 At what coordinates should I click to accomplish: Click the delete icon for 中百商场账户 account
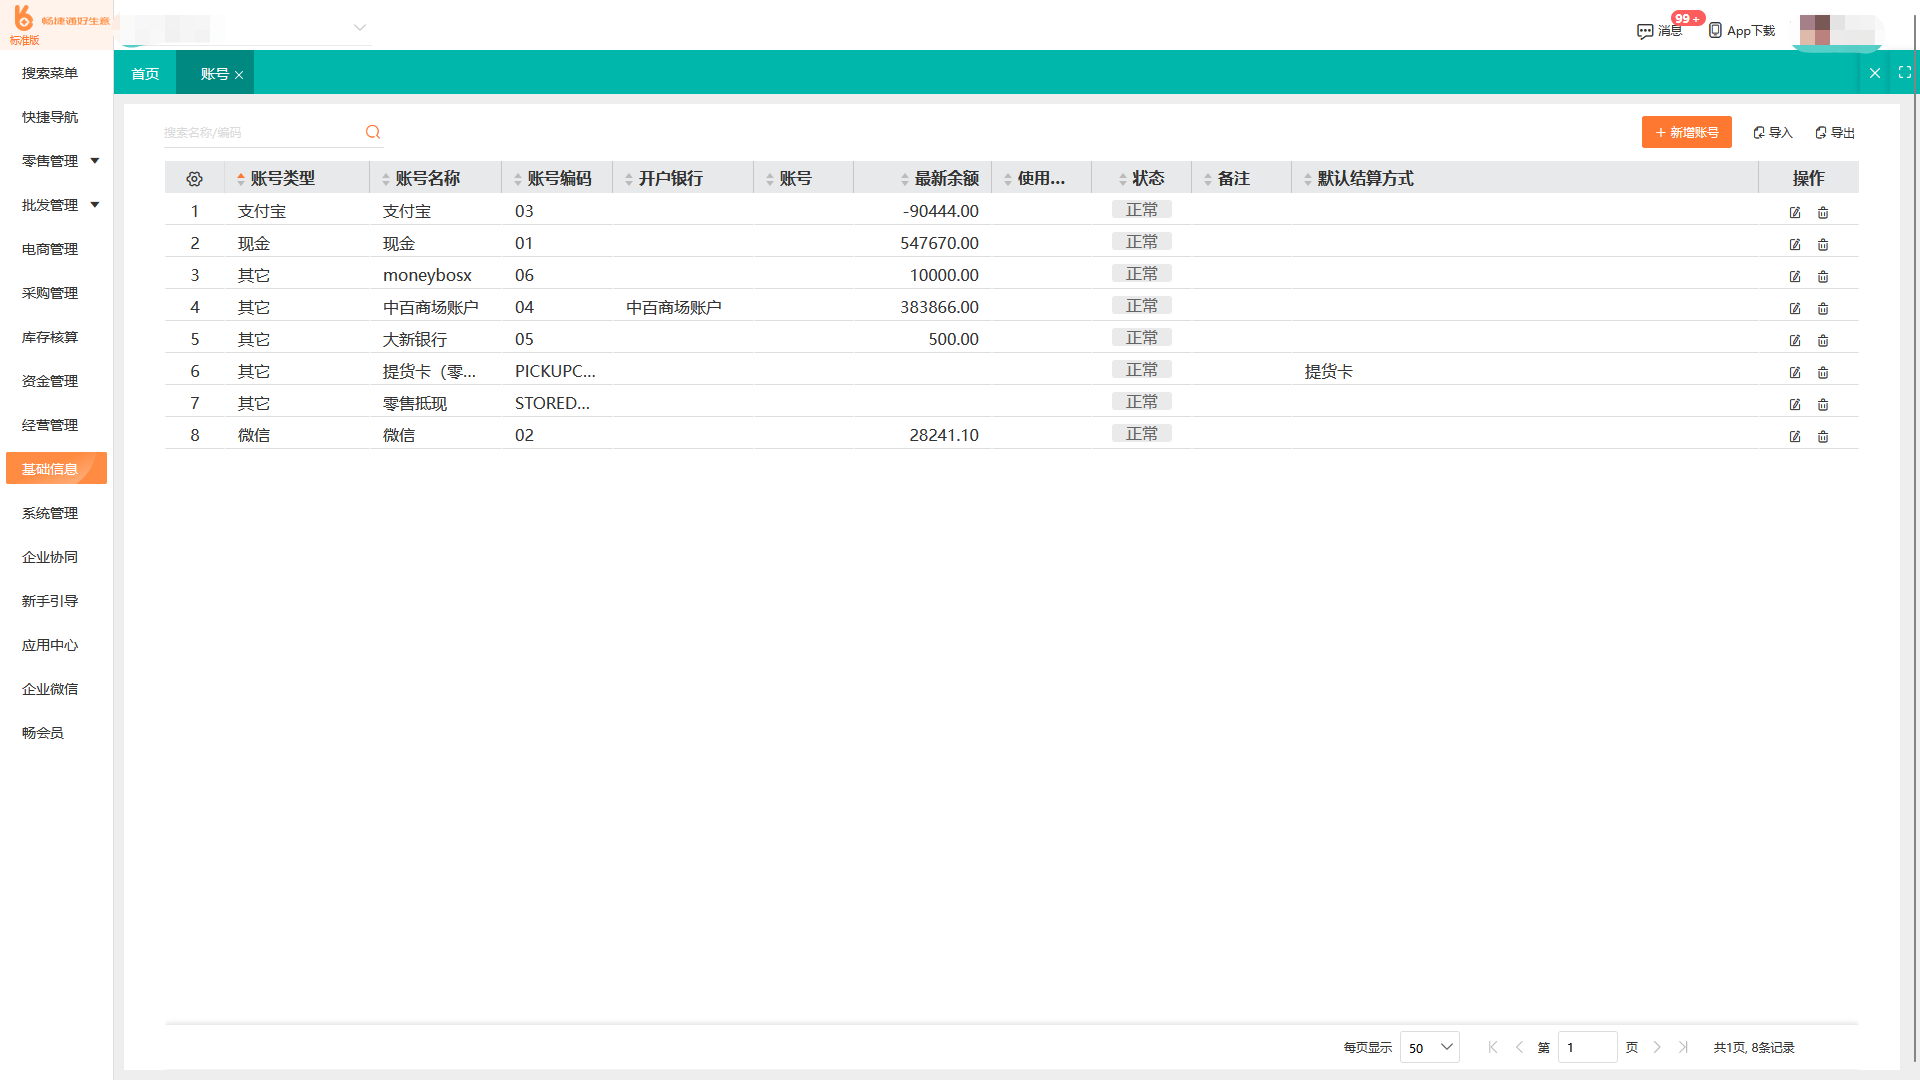(1824, 307)
